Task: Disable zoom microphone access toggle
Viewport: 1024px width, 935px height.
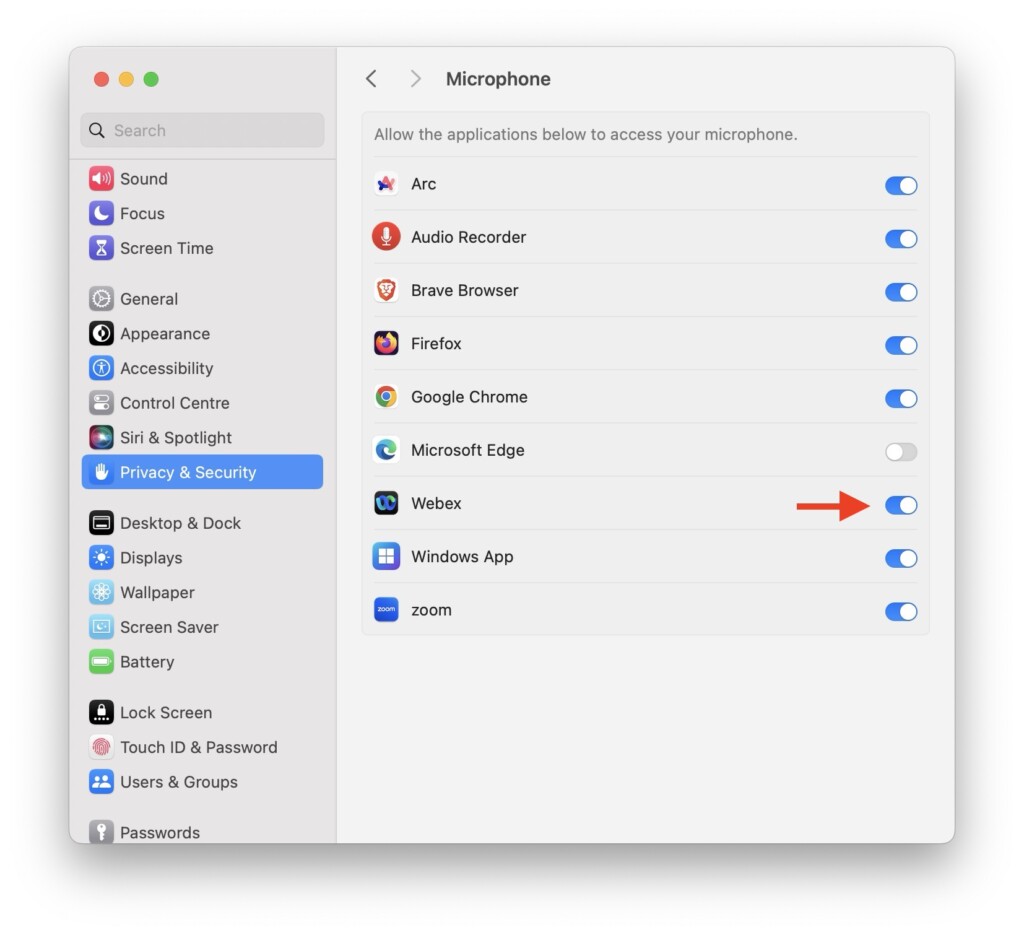Action: (901, 611)
